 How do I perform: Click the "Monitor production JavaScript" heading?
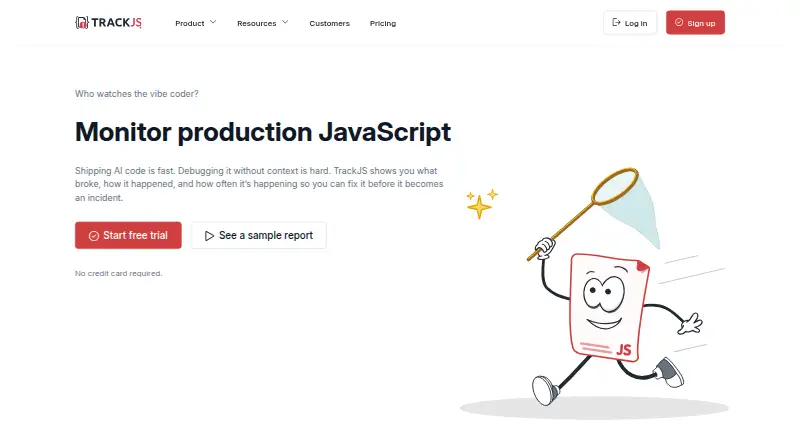263,132
